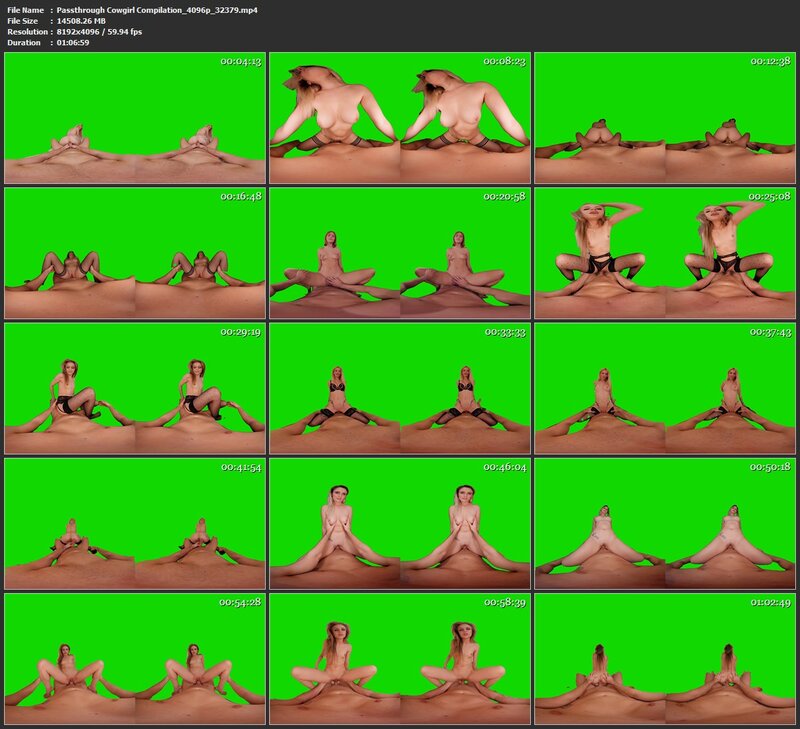Click the thumbnail timestamped 00:04:13
The height and width of the screenshot is (729, 800).
point(135,118)
